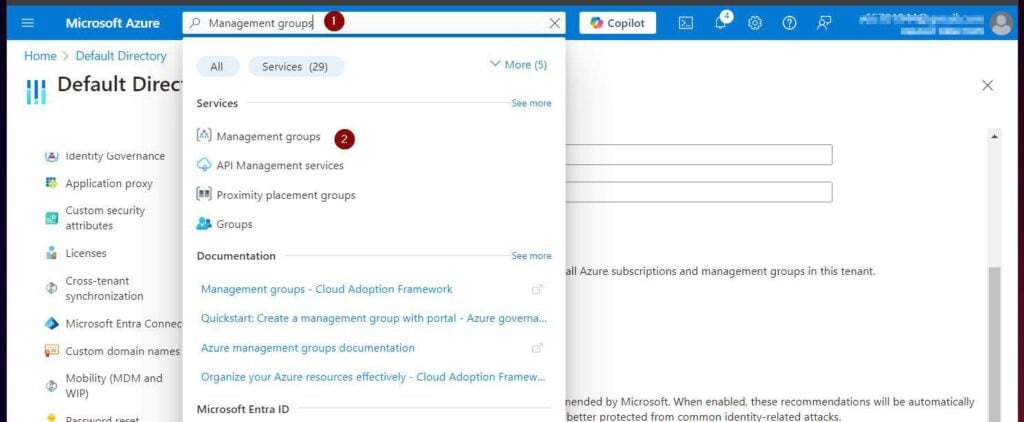Open Organize your Azure resources effectively doc

point(373,377)
